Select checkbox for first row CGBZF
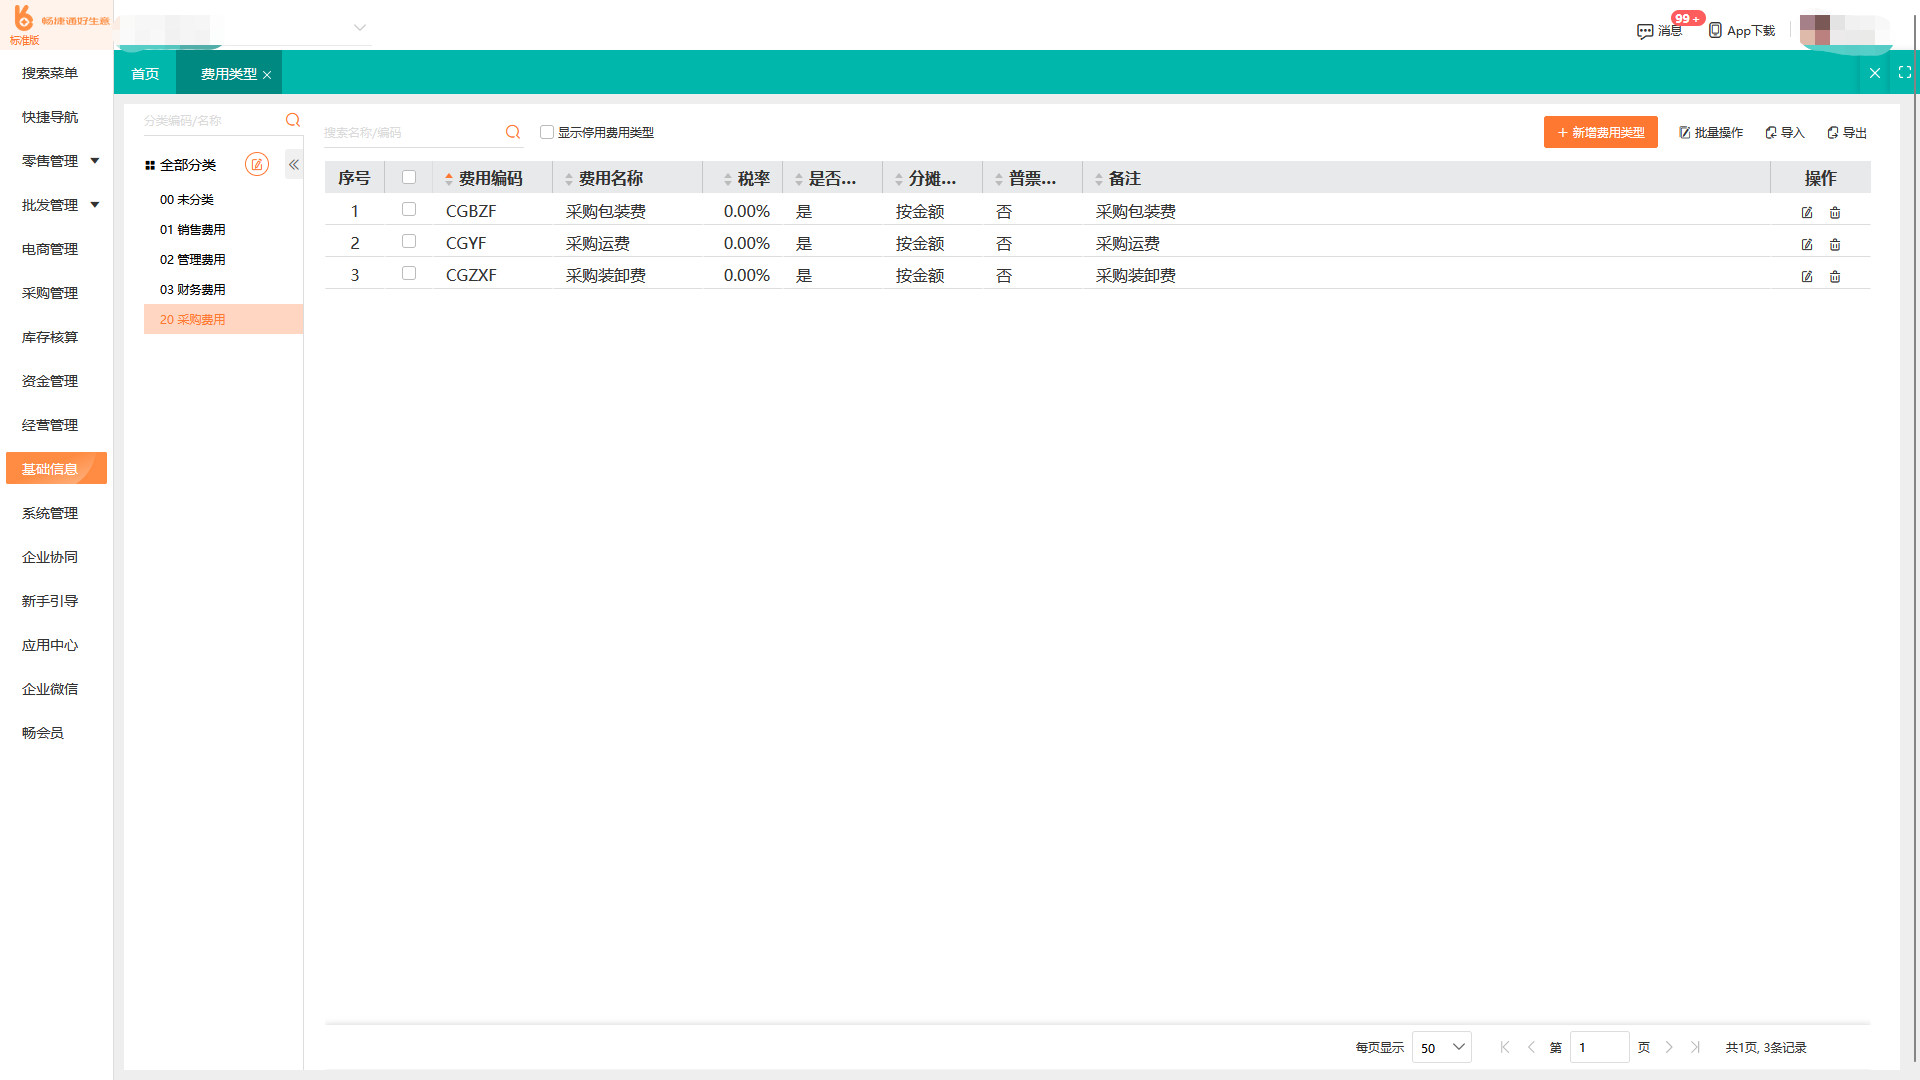 coord(409,210)
